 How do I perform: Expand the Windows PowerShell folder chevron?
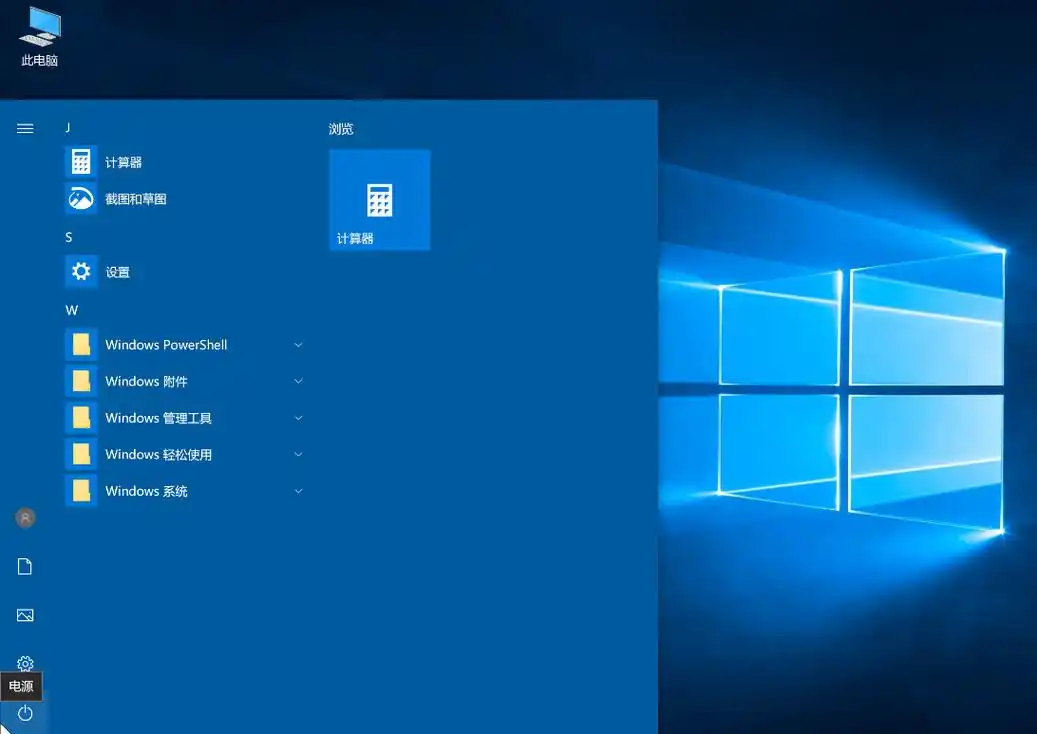(x=298, y=345)
